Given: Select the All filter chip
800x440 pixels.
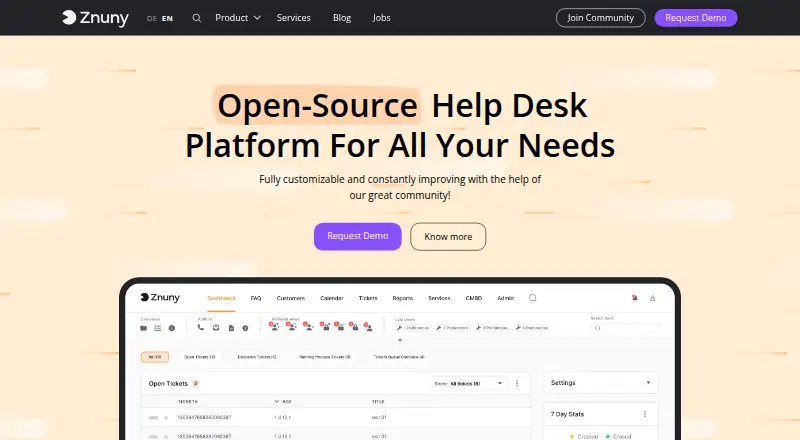Looking at the screenshot, I should [155, 357].
